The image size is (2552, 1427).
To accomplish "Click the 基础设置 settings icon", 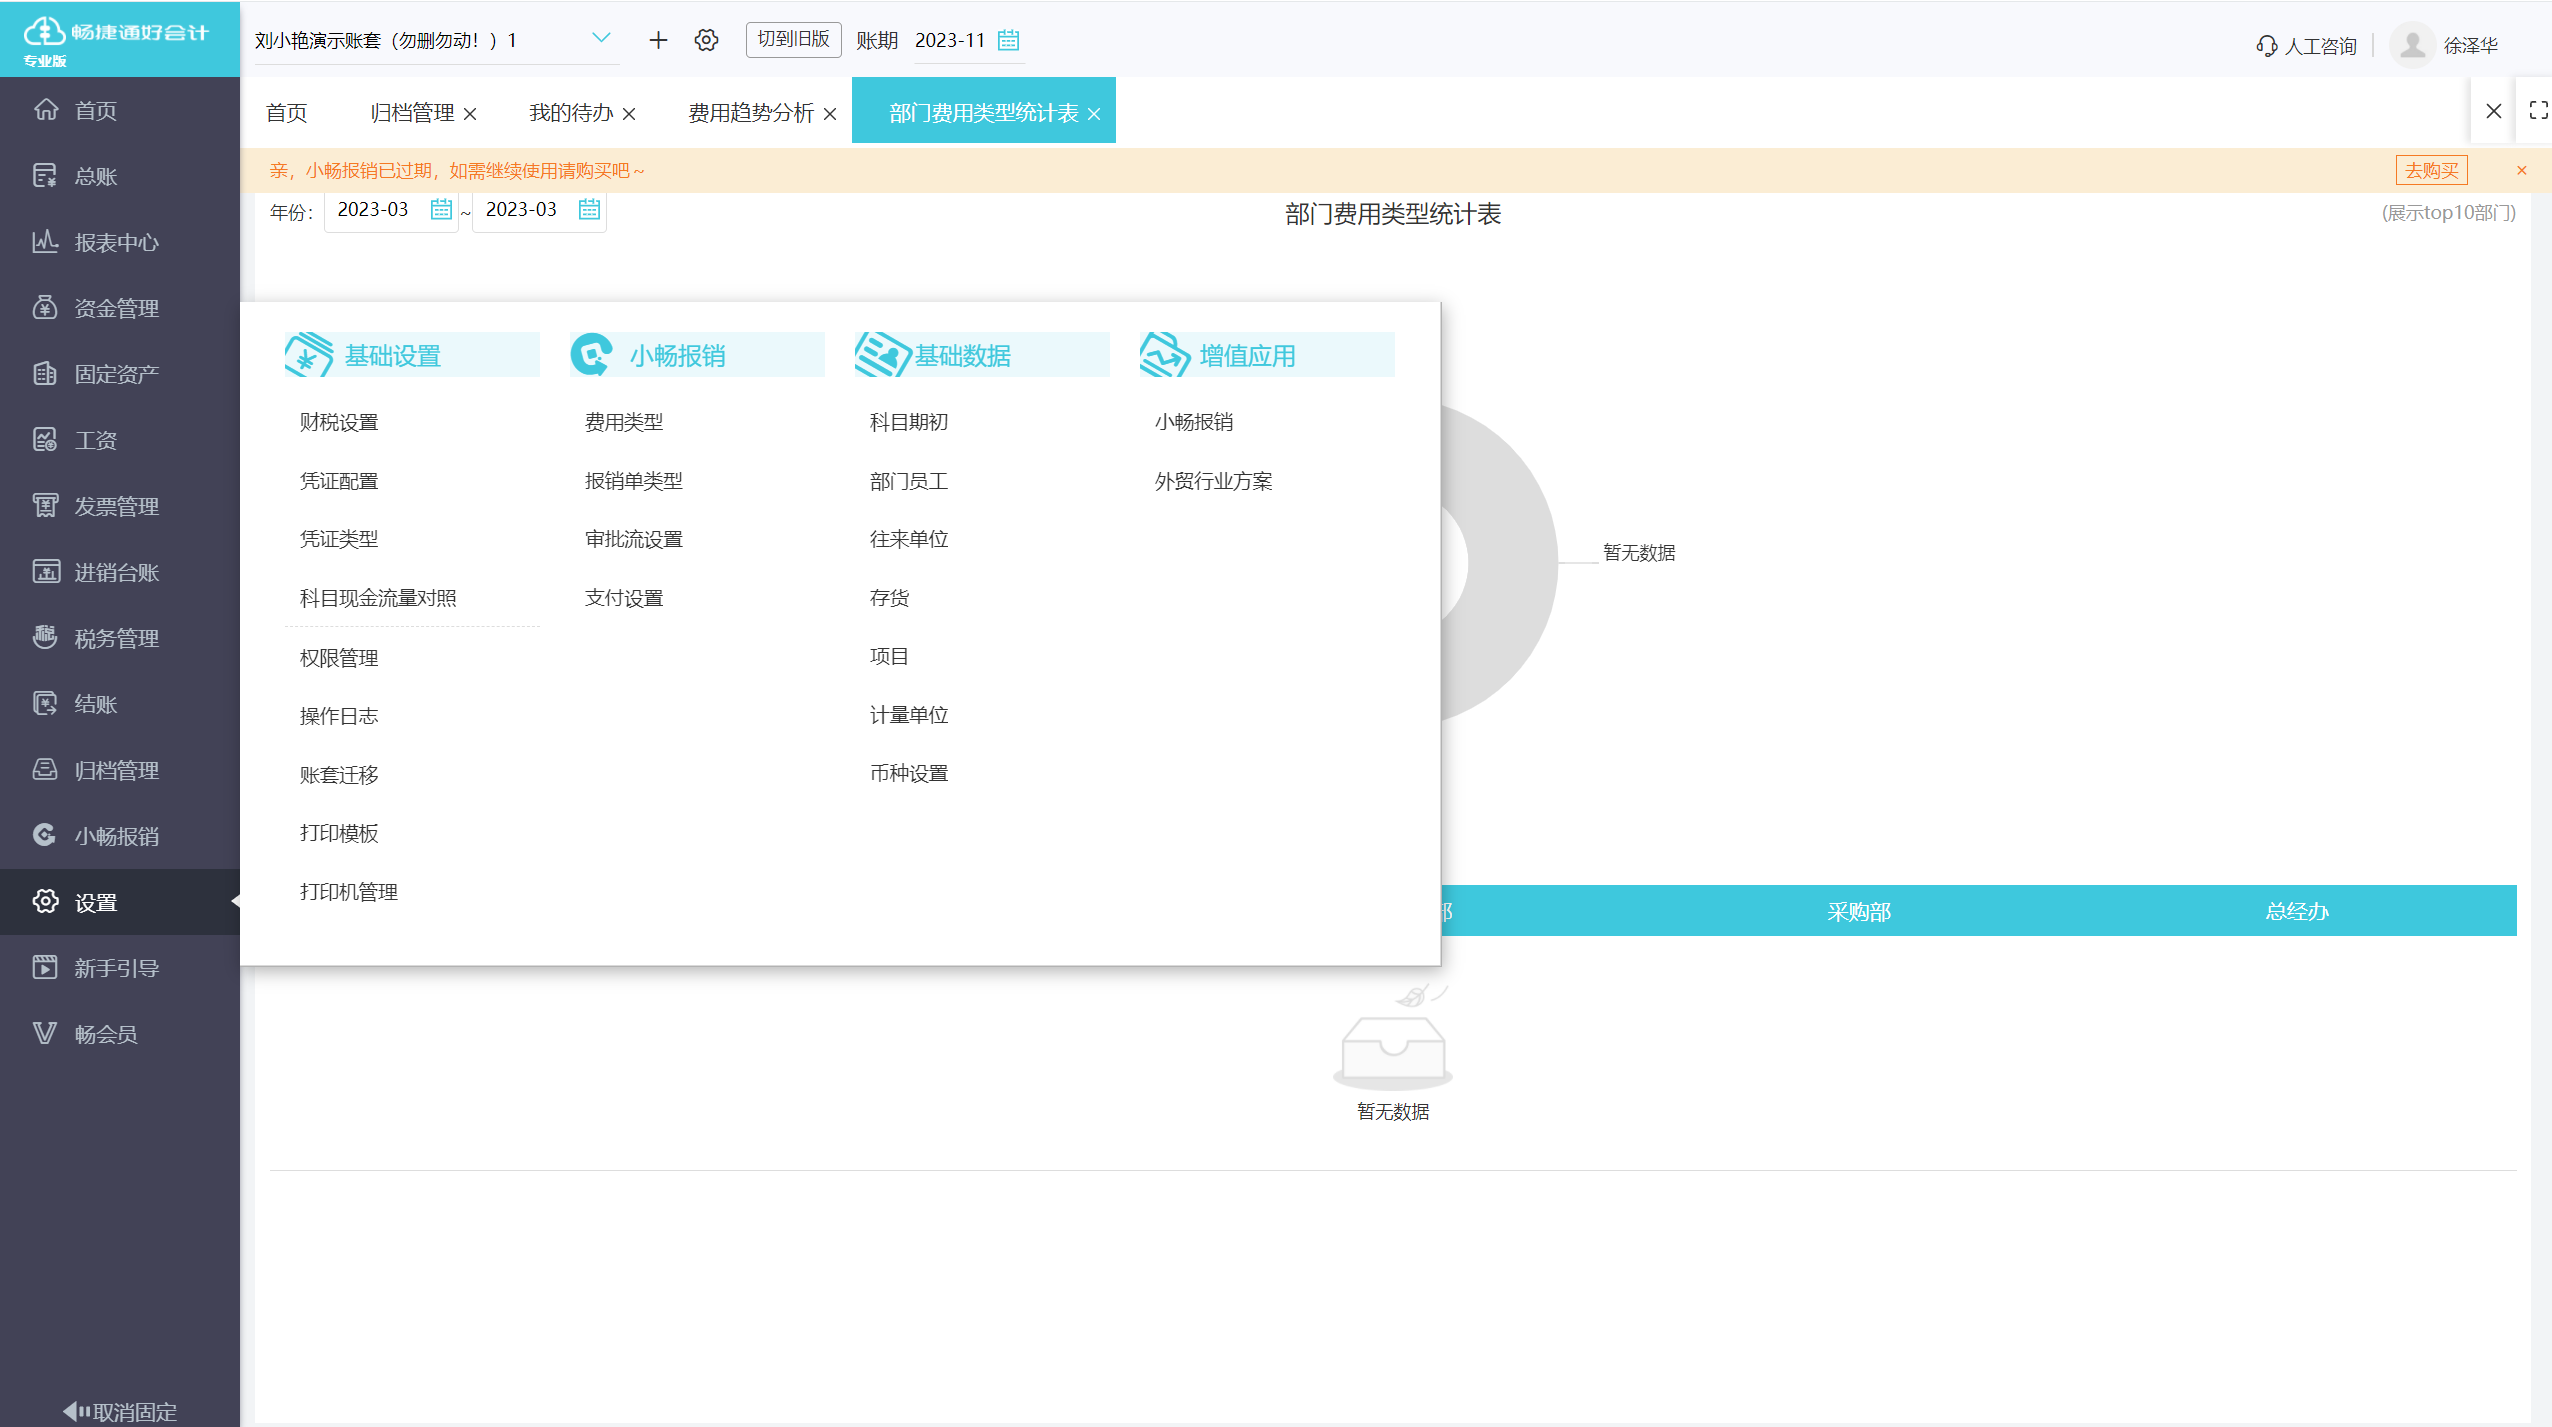I will (307, 354).
